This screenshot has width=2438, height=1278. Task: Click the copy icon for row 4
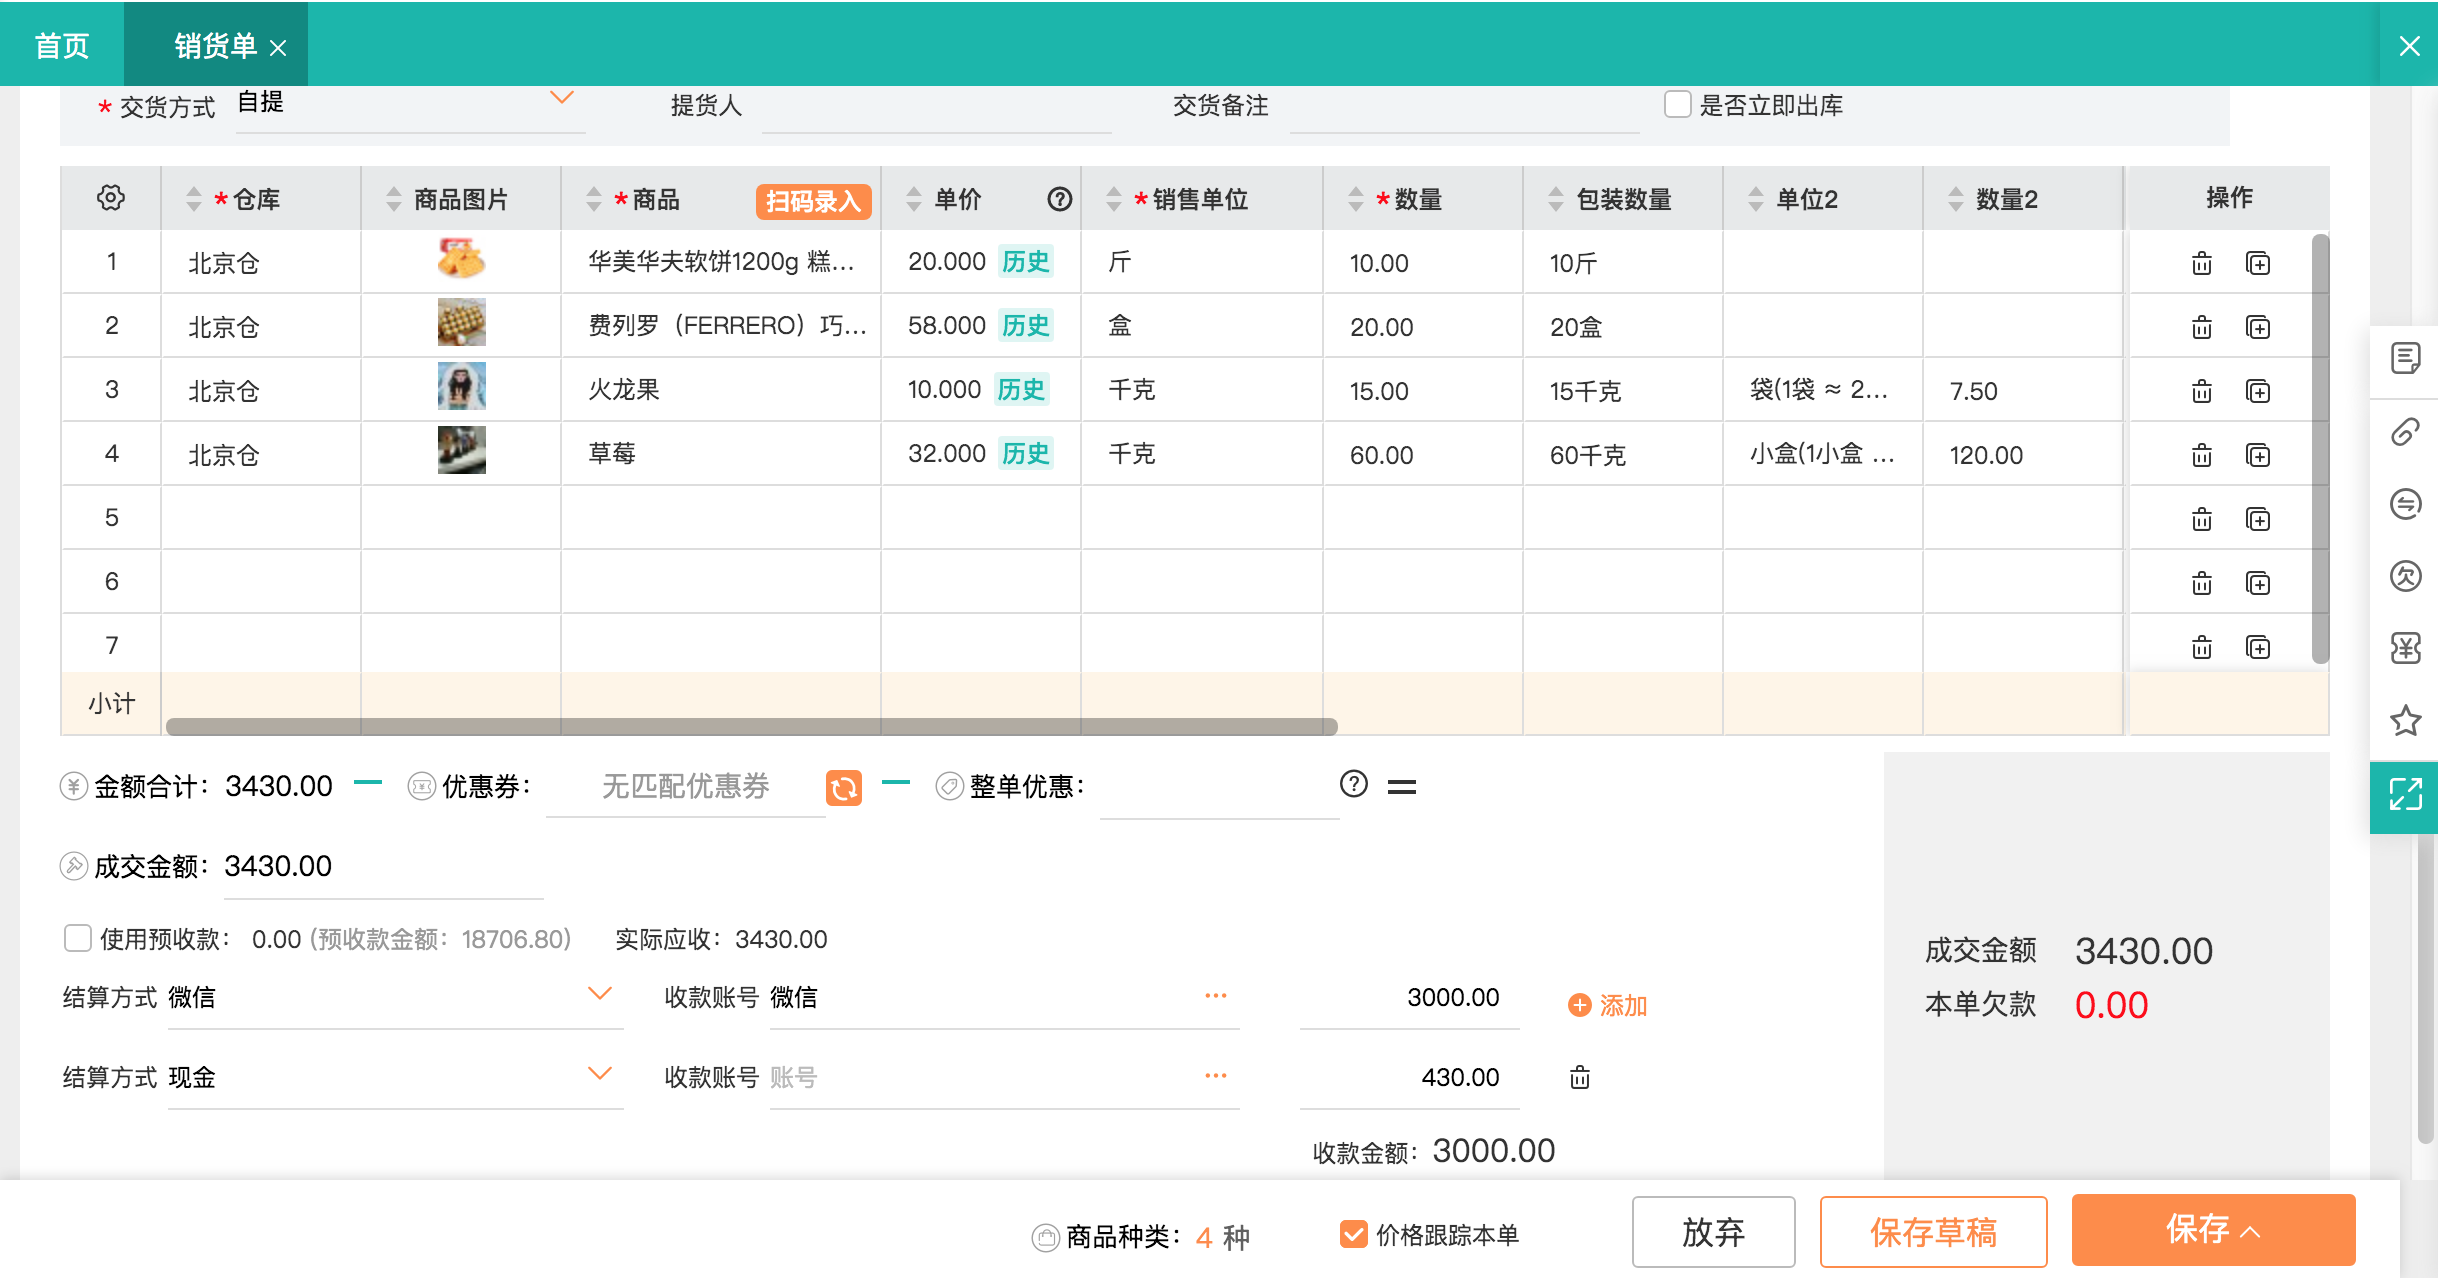[2257, 454]
